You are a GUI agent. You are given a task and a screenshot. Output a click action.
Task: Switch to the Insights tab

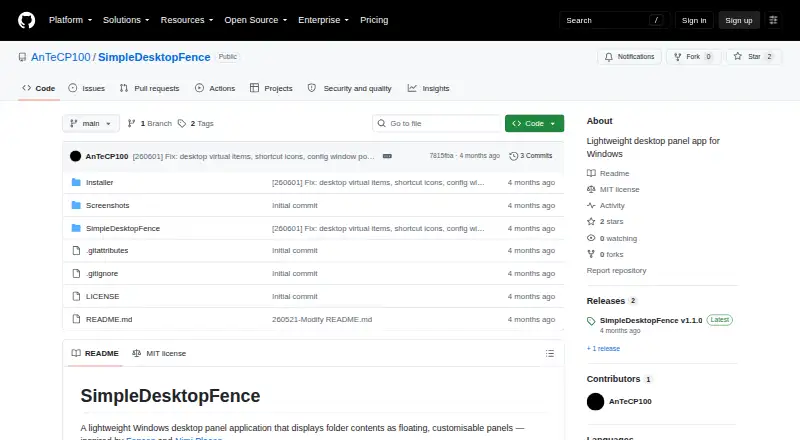429,88
